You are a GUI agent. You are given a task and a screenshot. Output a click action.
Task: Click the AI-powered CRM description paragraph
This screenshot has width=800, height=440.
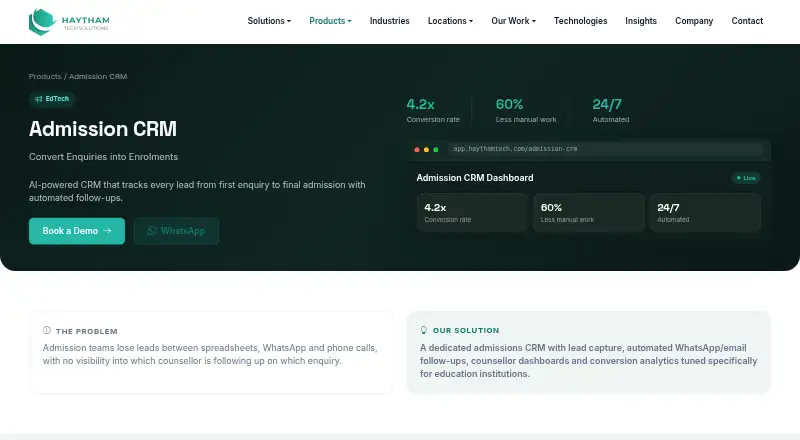click(x=197, y=191)
